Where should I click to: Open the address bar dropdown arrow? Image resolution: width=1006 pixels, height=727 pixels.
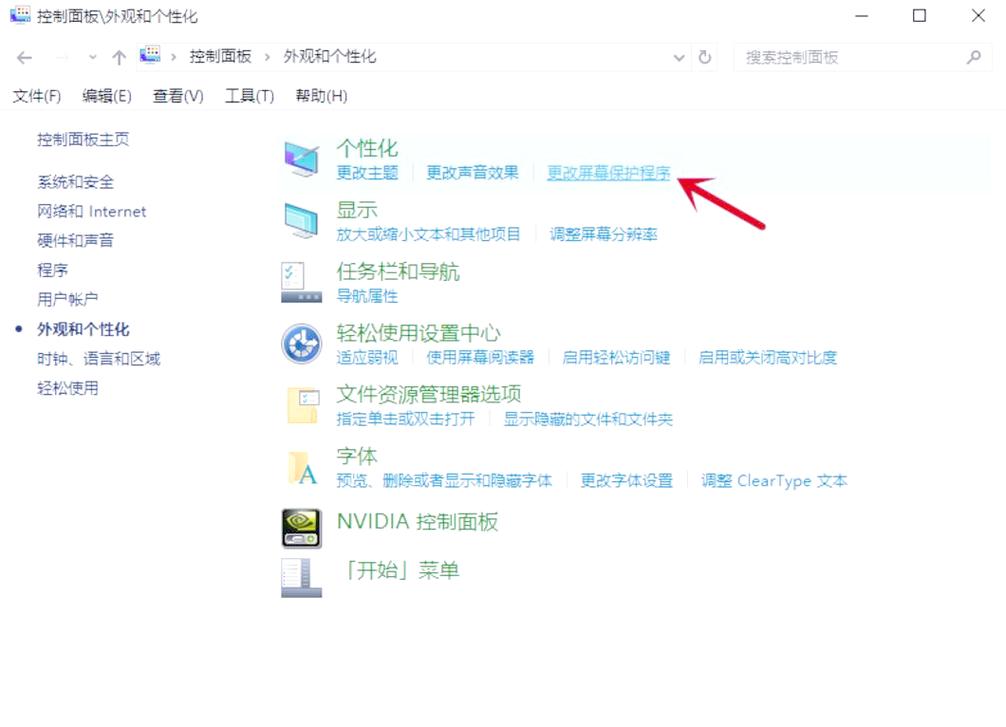point(678,57)
